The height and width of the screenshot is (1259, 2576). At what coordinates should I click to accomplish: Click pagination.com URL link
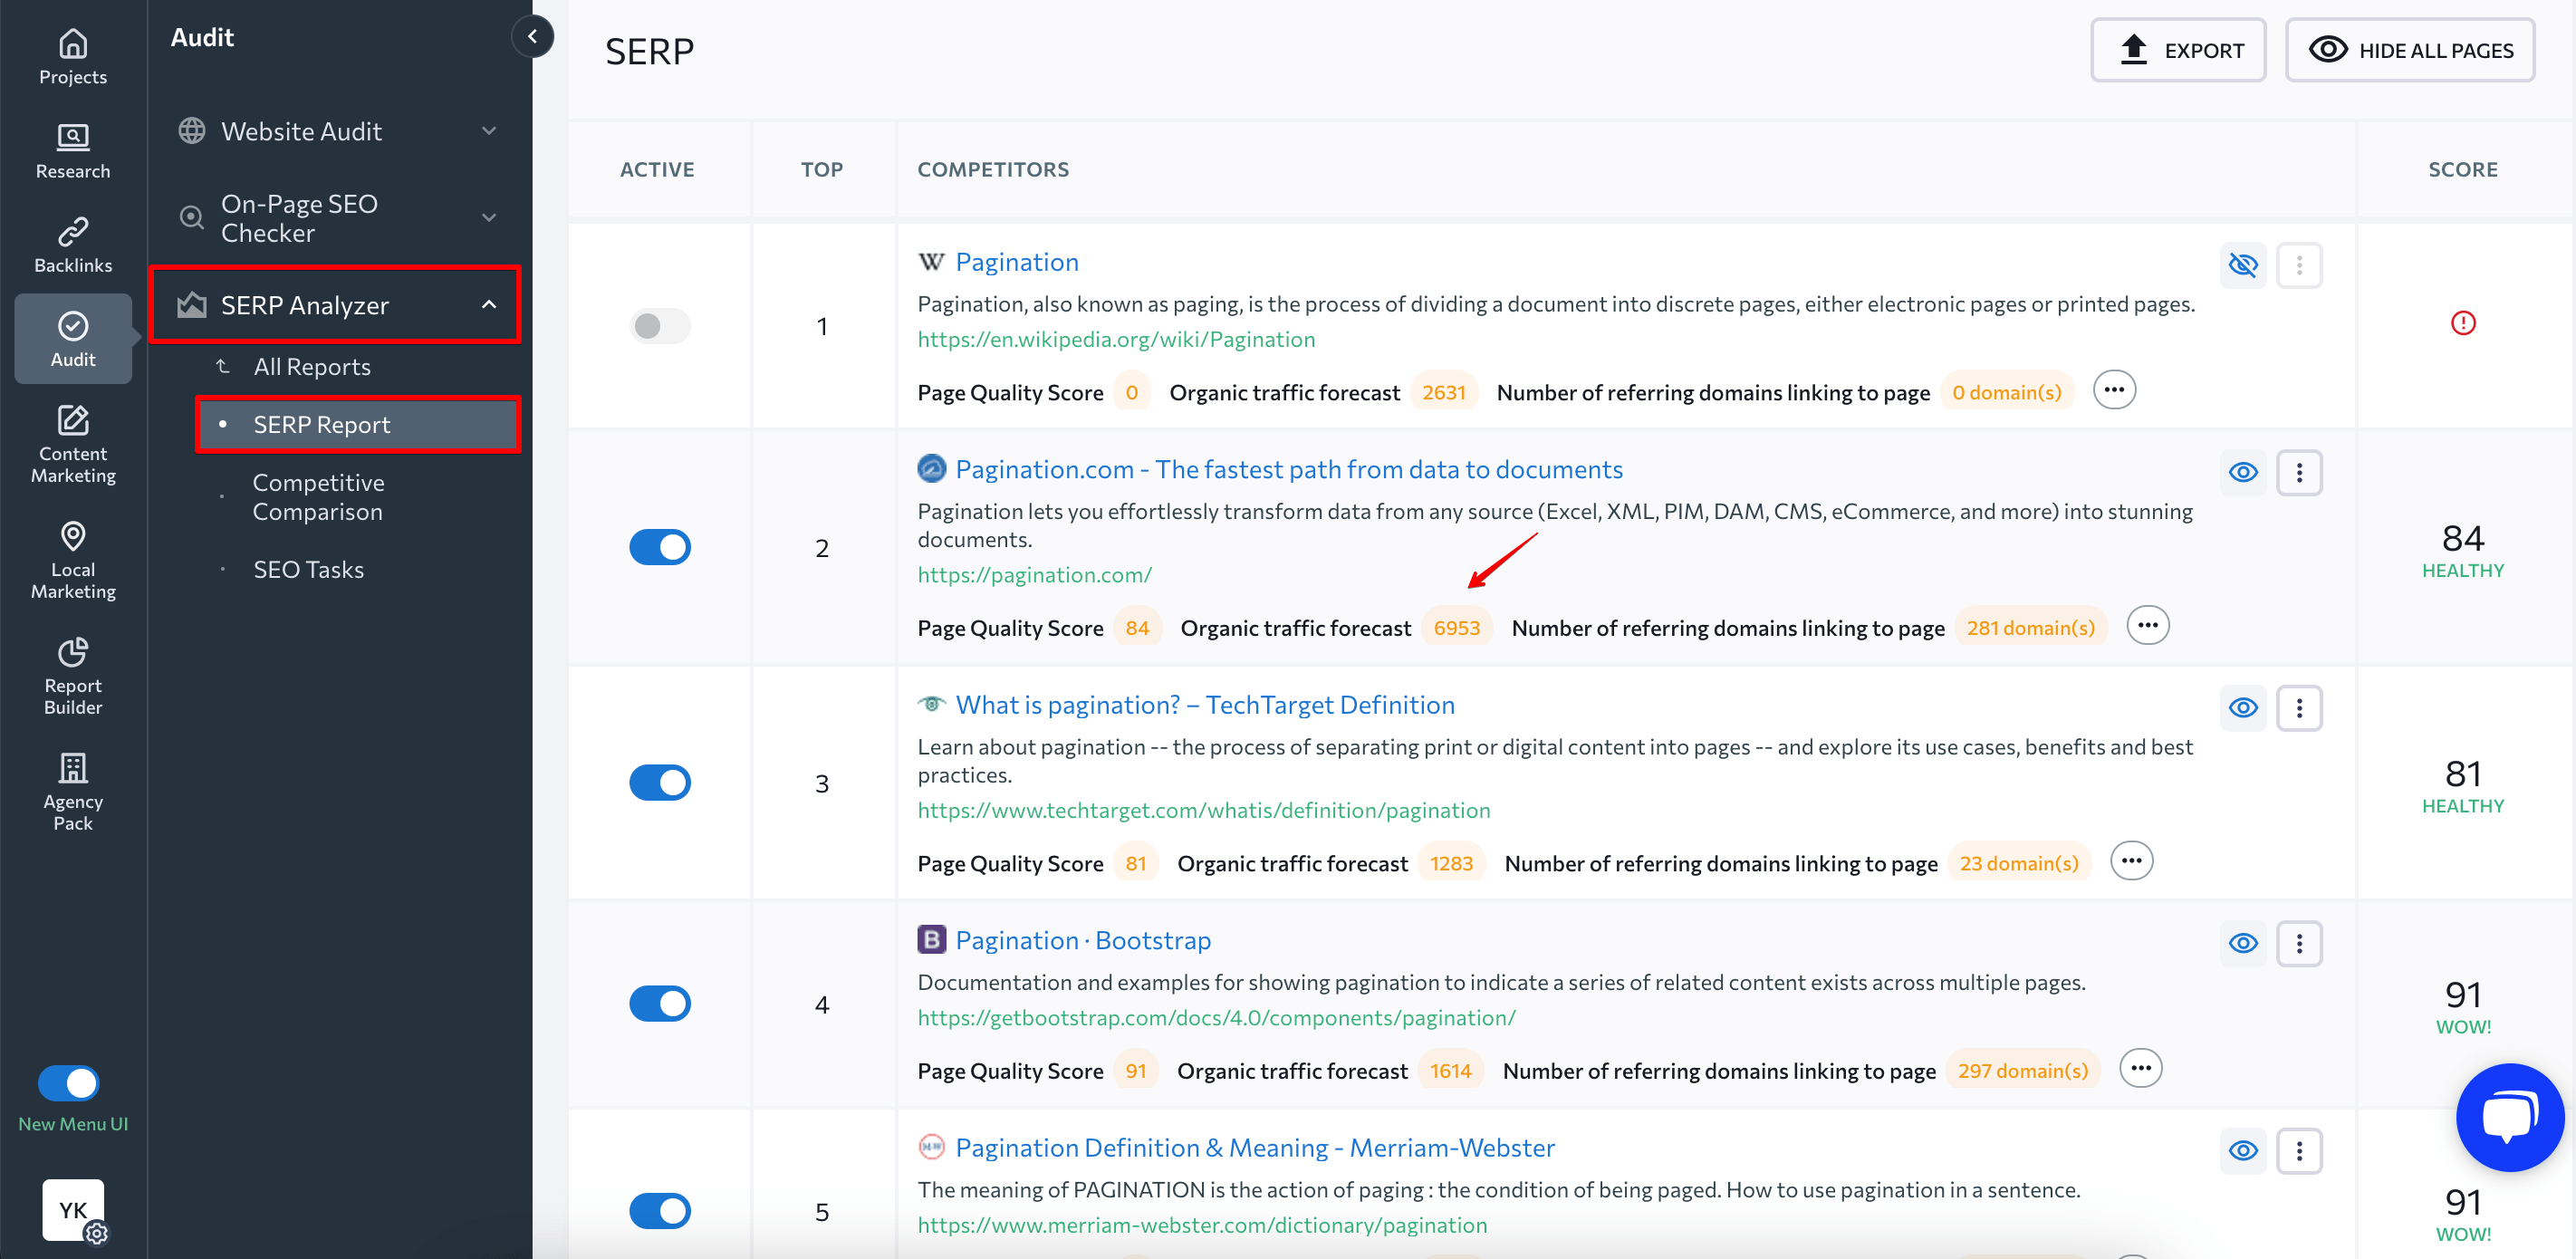pyautogui.click(x=1033, y=573)
